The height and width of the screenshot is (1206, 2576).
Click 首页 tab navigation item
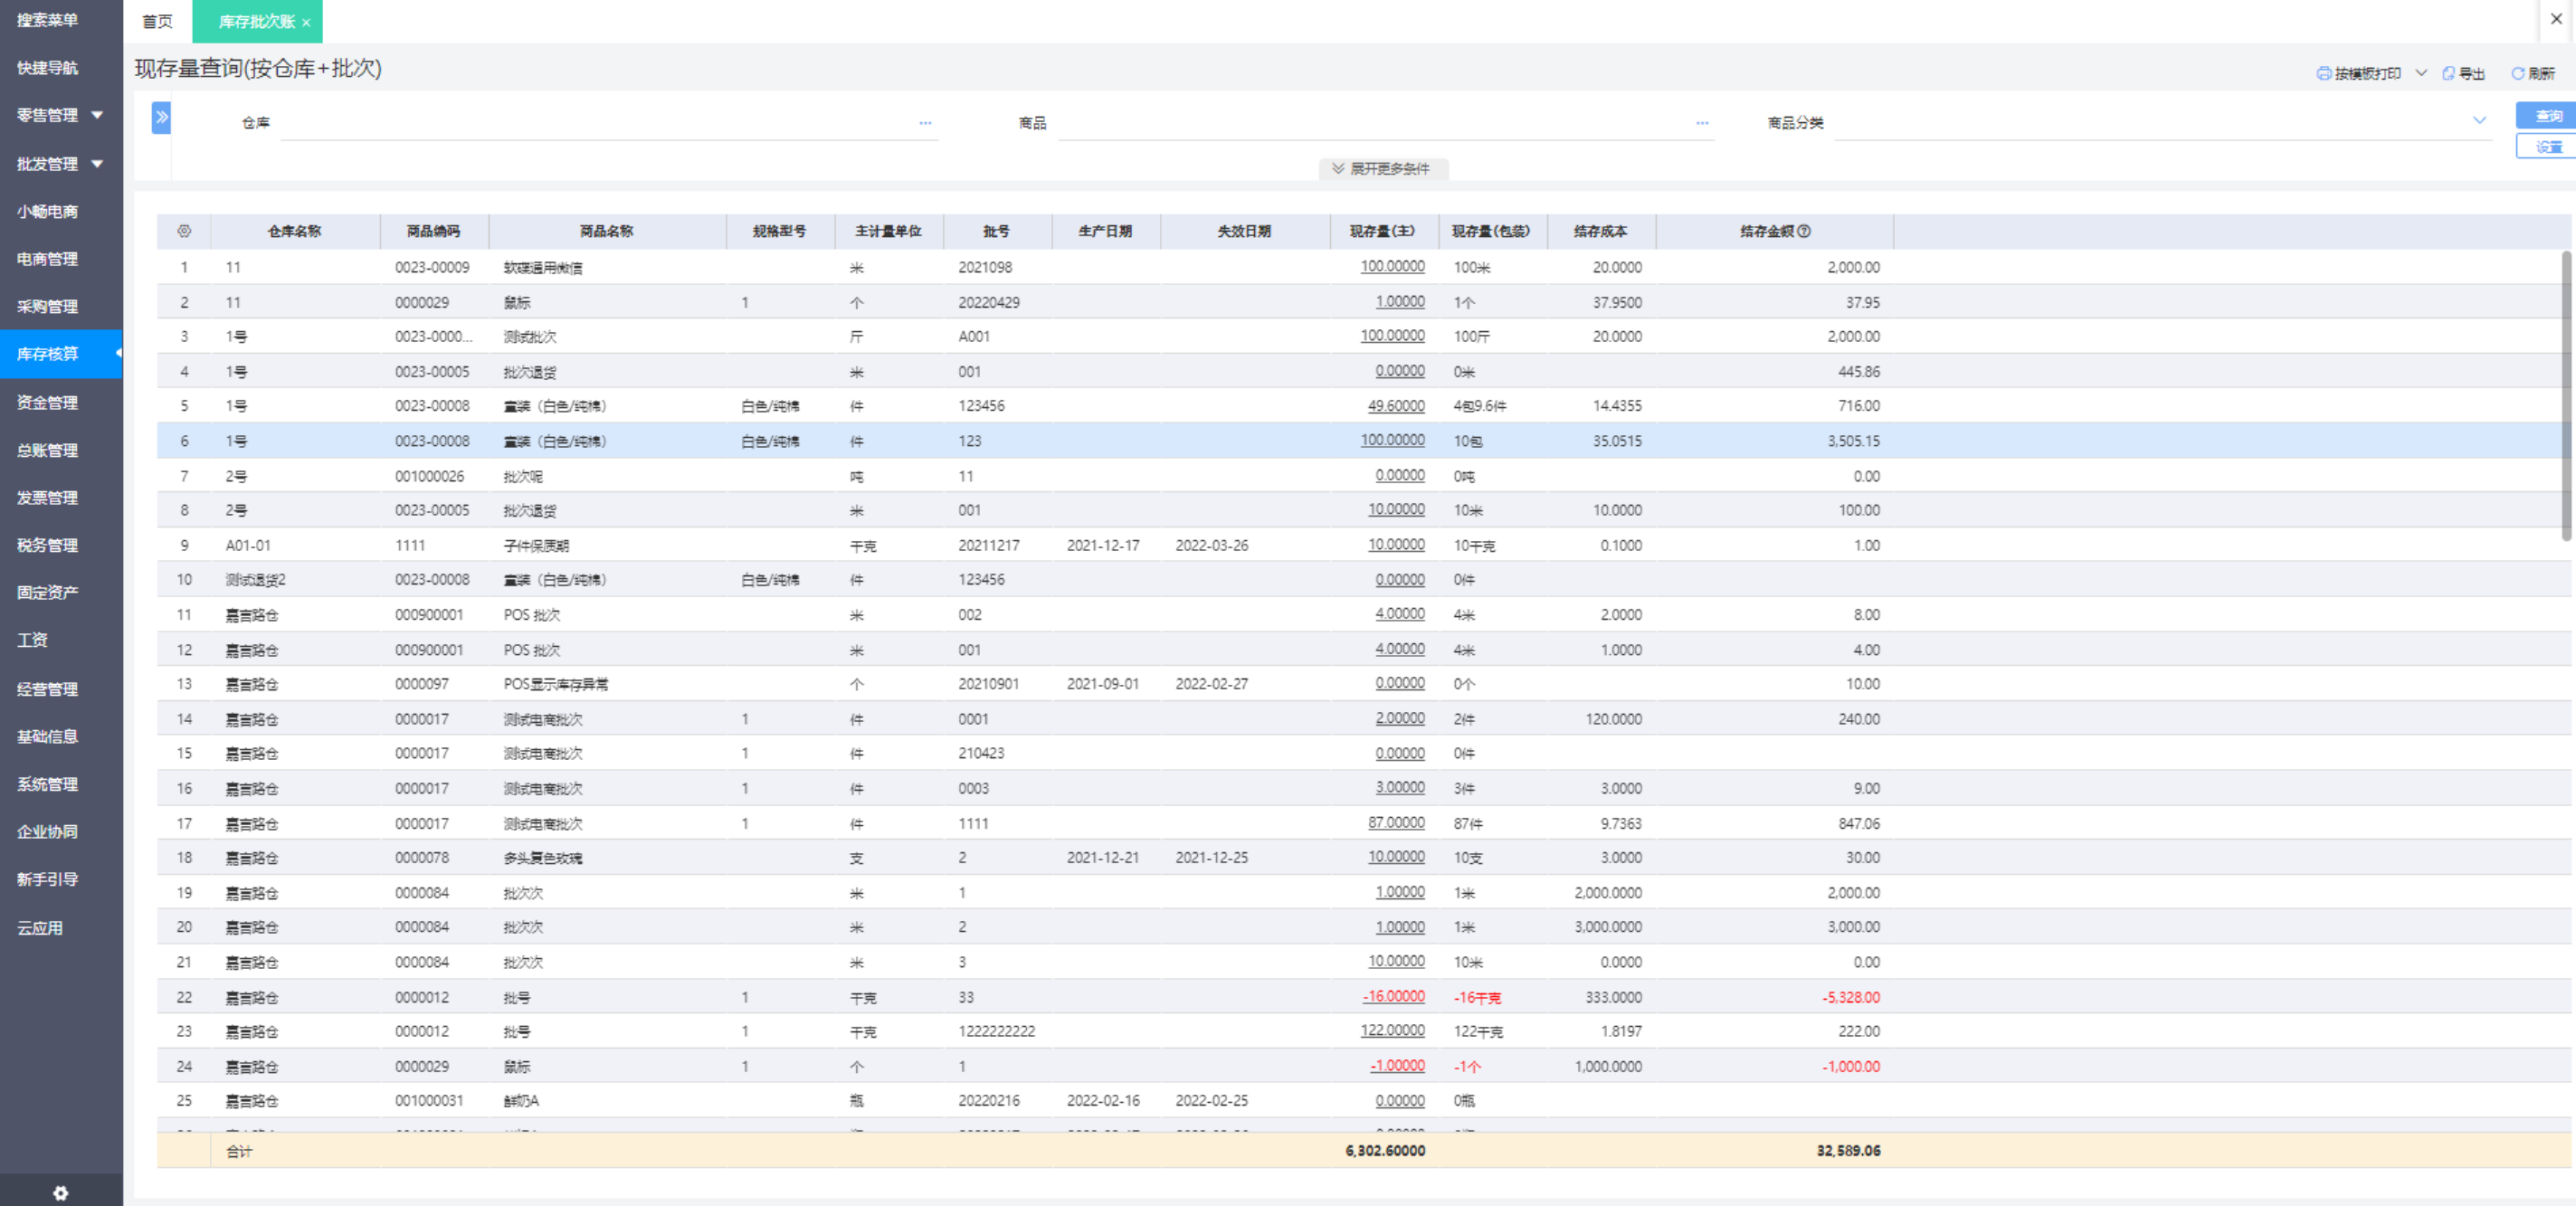(x=159, y=20)
